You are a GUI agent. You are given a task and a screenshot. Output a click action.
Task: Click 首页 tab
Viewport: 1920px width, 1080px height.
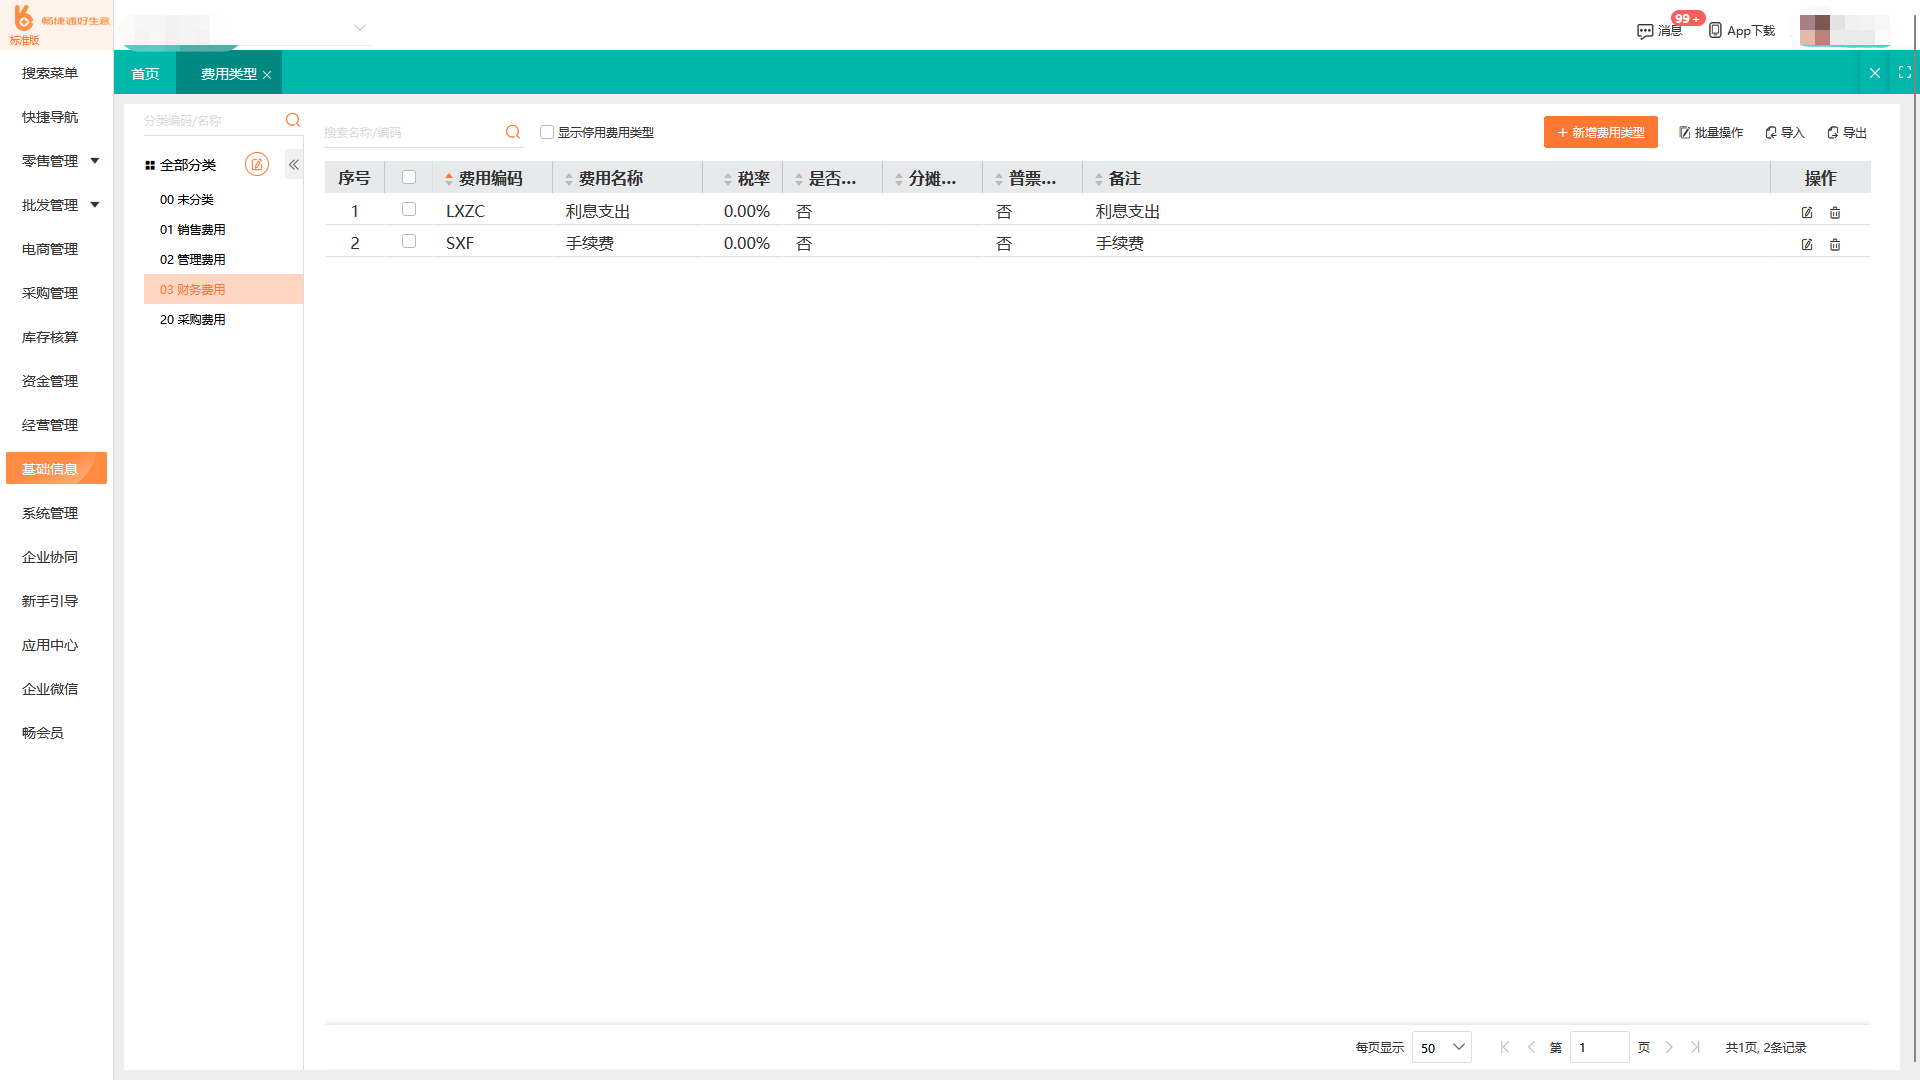[145, 74]
